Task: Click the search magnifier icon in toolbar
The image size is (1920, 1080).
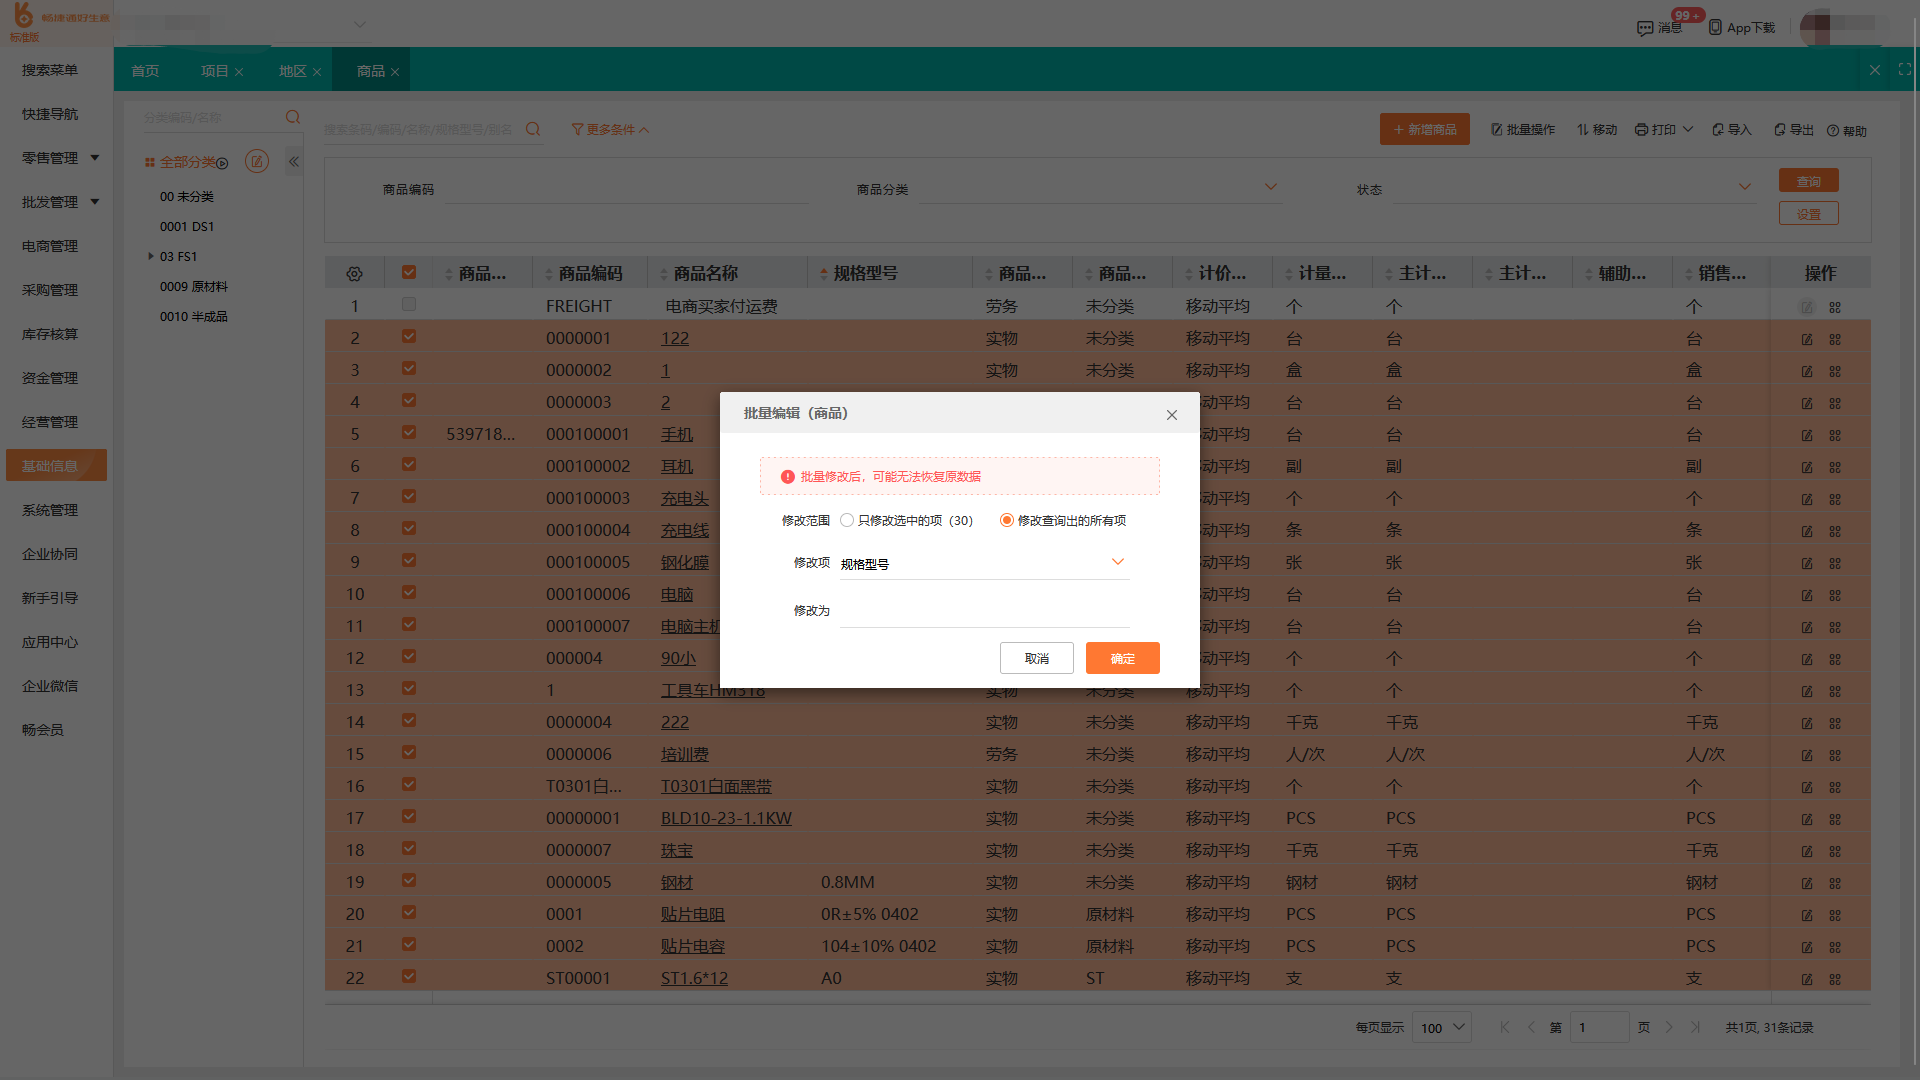Action: [x=533, y=129]
